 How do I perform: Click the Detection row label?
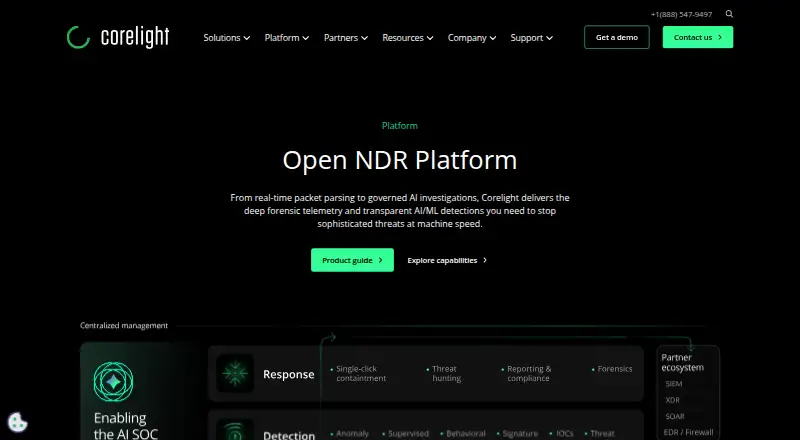(289, 435)
